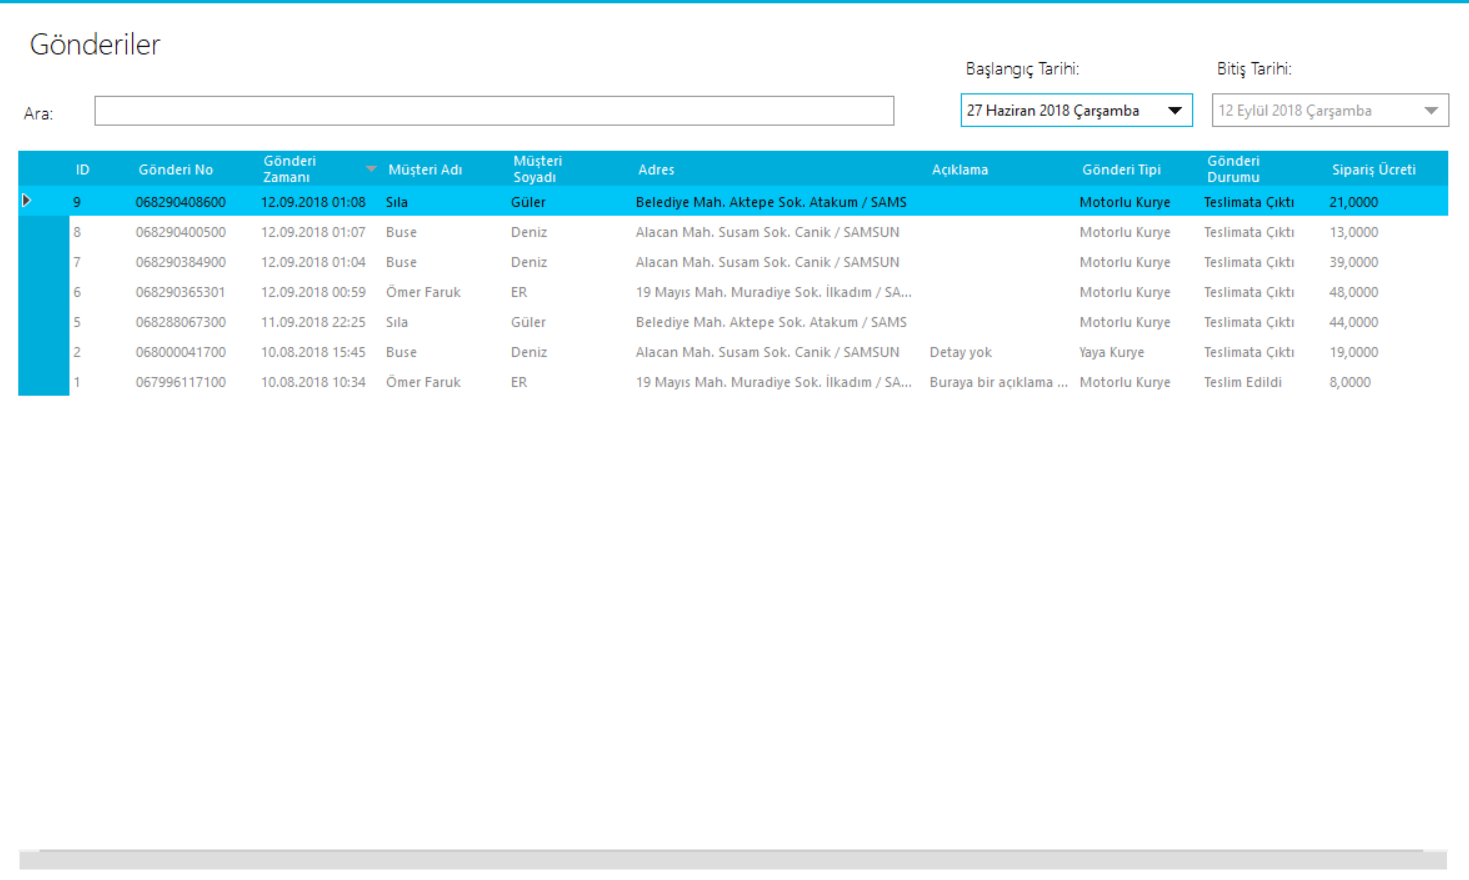Open the Başlangıç Tarihi date dropdown arrow

(x=1175, y=111)
